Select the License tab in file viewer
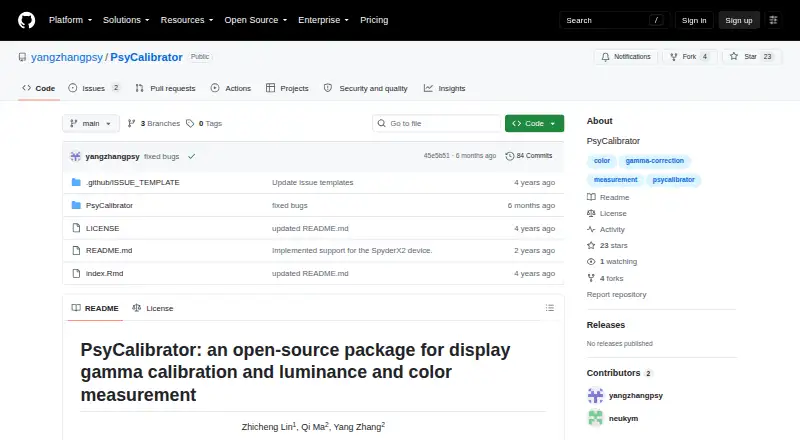Viewport: 800px width, 440px height. coord(153,308)
